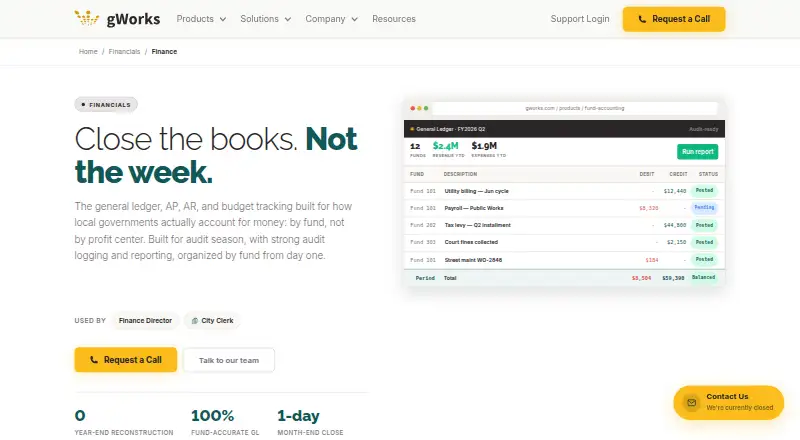Screen dimensions: 800x440
Task: Click the header Request a Call button
Action: tap(673, 19)
